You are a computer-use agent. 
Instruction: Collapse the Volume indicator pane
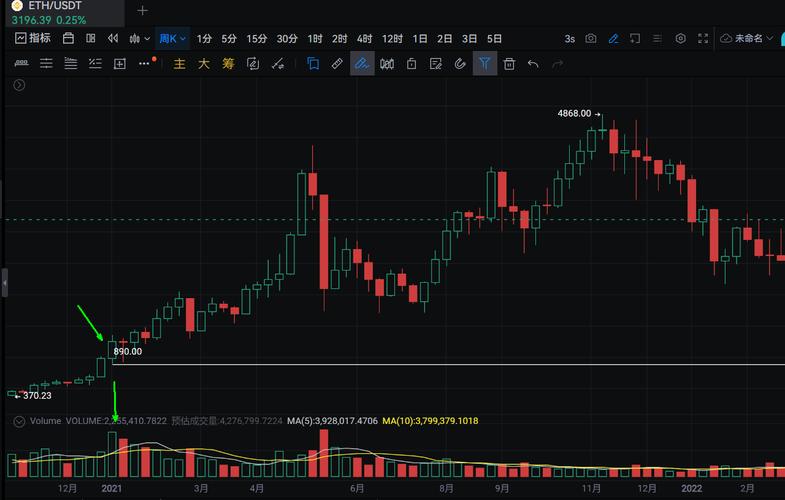coord(18,421)
